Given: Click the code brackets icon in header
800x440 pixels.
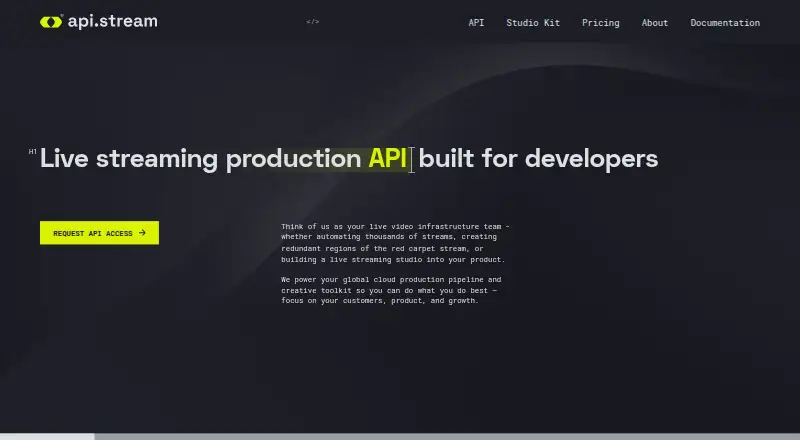Looking at the screenshot, I should [x=313, y=21].
